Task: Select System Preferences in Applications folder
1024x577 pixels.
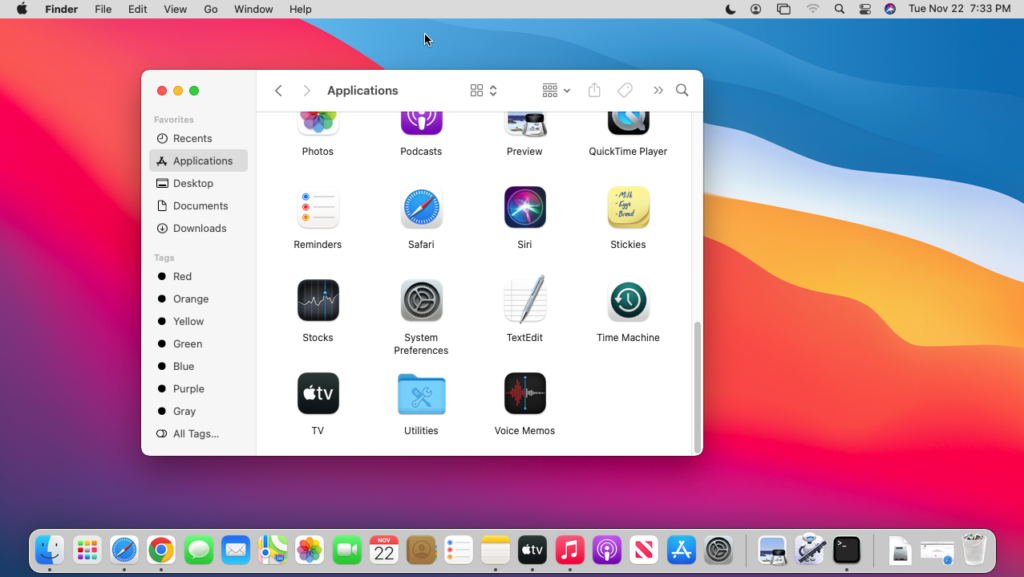Action: pyautogui.click(x=421, y=300)
